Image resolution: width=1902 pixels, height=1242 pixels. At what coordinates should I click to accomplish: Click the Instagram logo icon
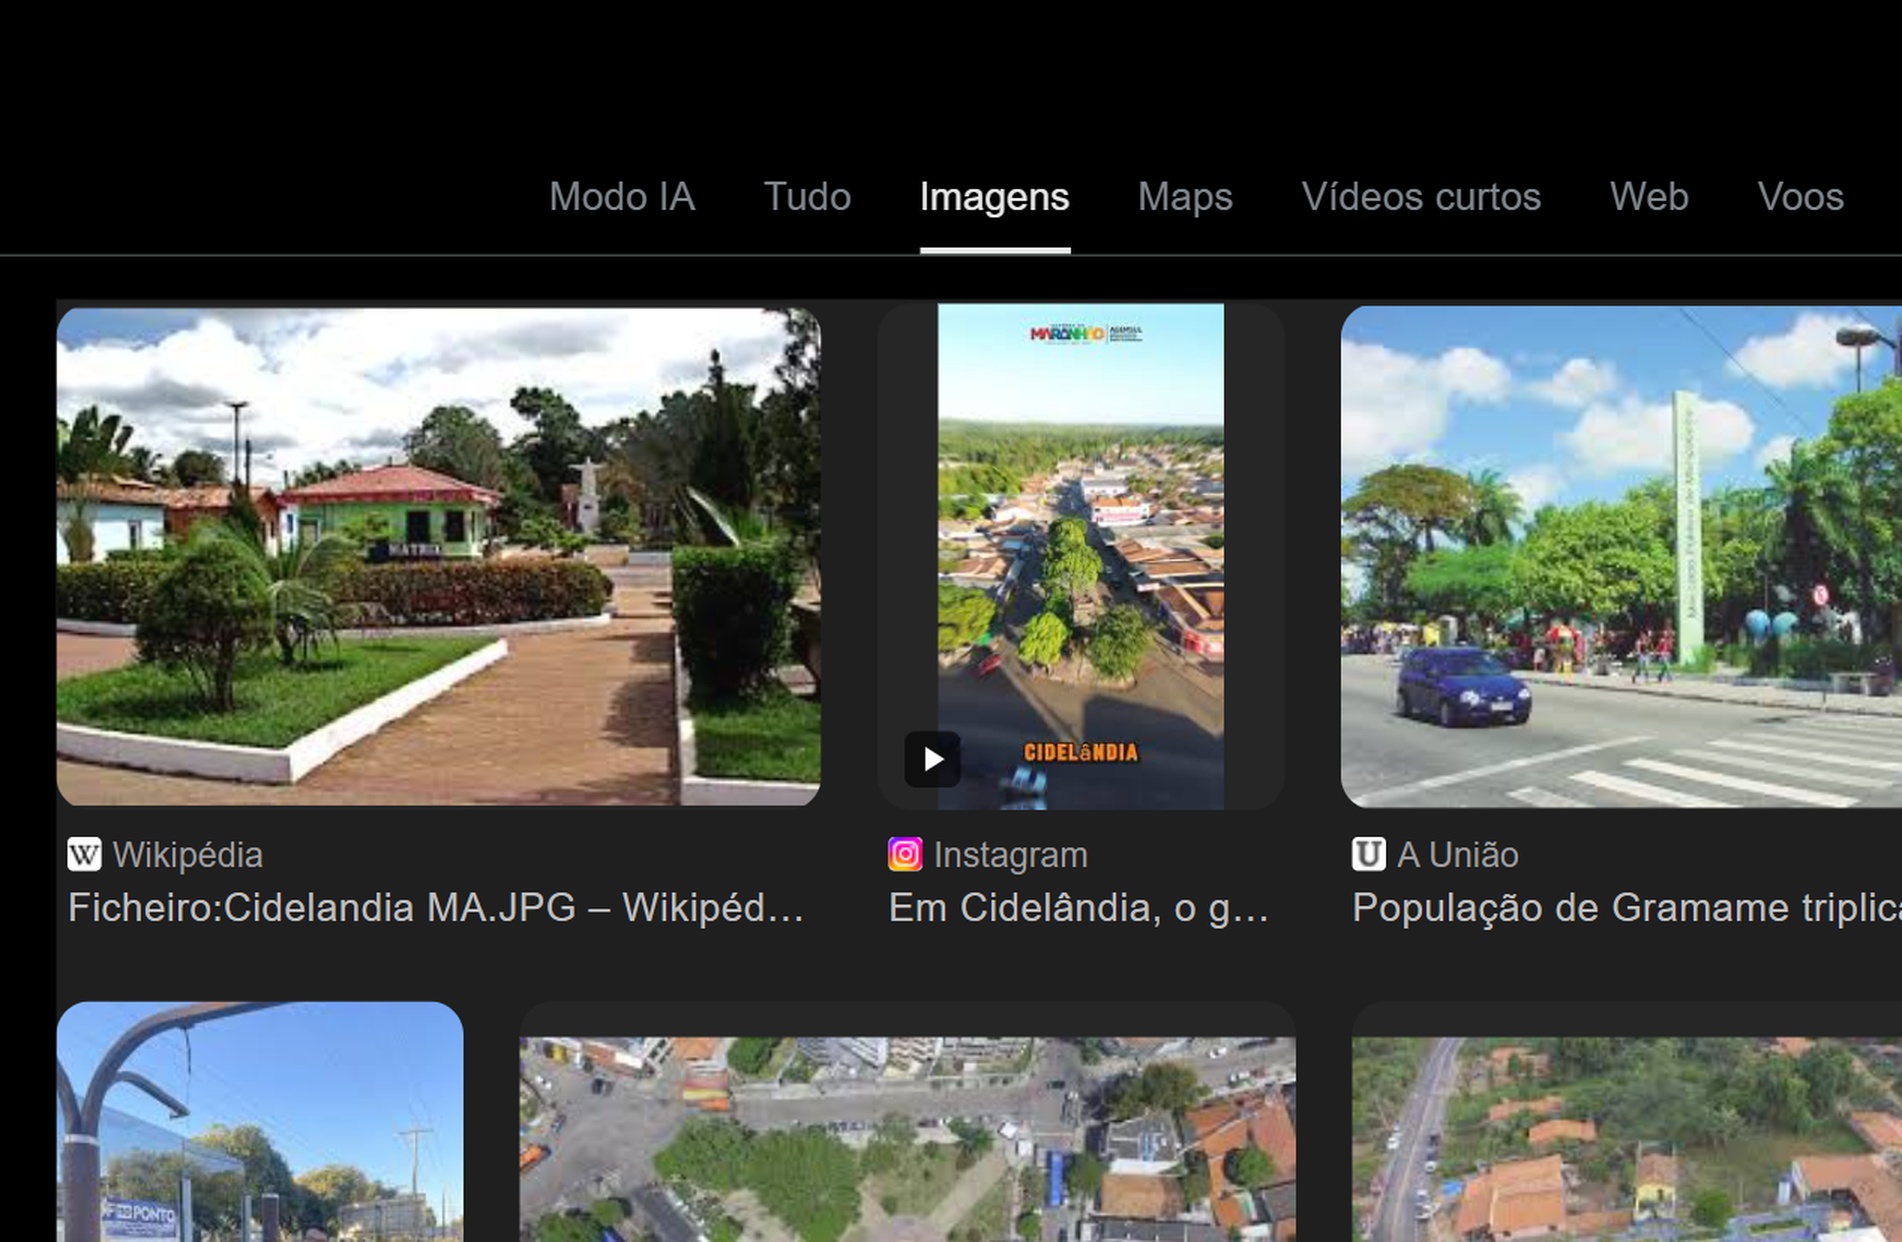(905, 855)
